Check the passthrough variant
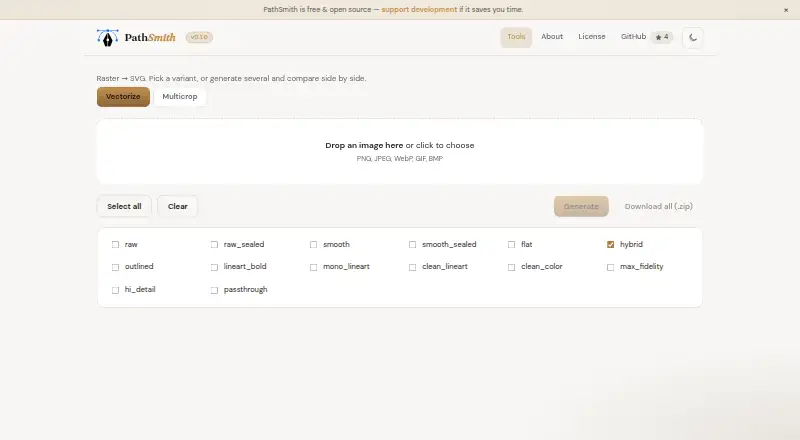 pos(214,290)
